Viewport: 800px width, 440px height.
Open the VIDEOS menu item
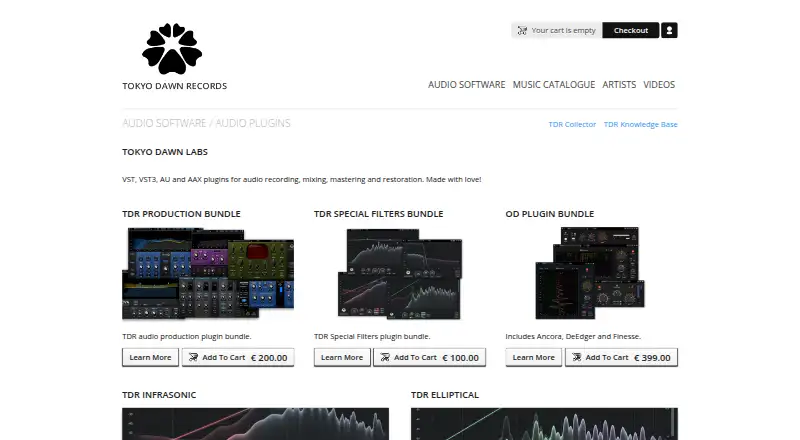659,85
